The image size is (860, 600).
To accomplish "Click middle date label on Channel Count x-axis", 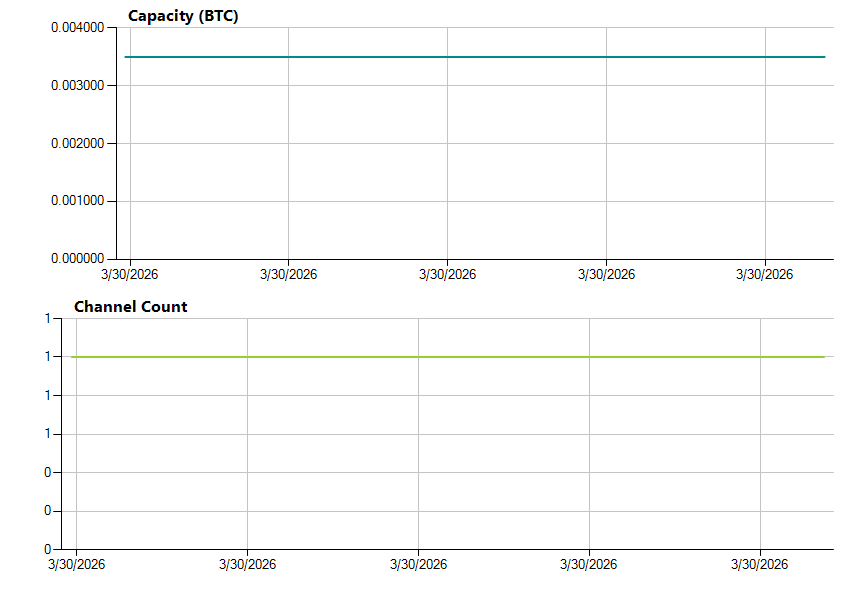I will click(x=418, y=565).
